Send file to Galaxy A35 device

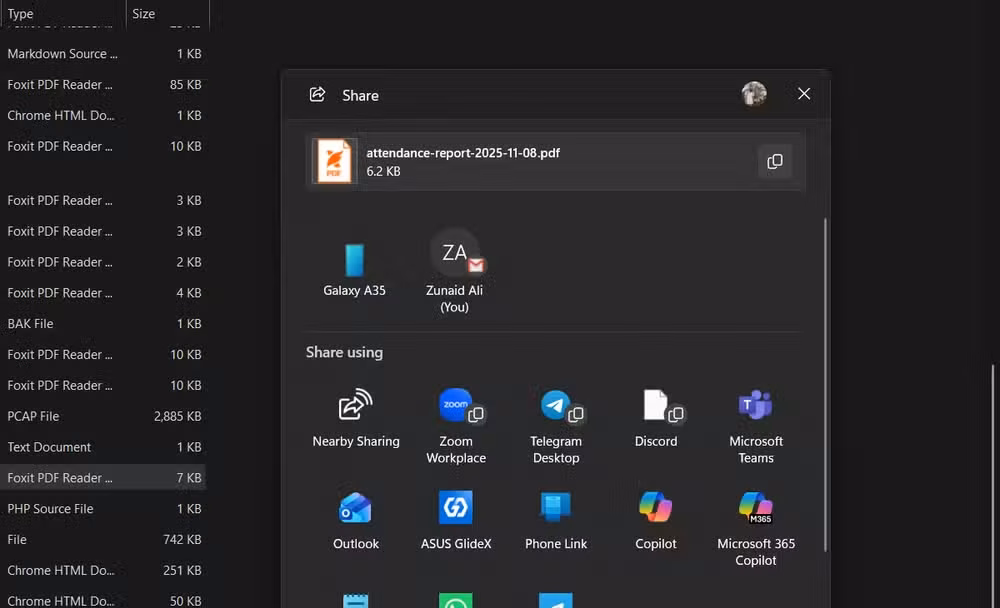click(x=354, y=269)
